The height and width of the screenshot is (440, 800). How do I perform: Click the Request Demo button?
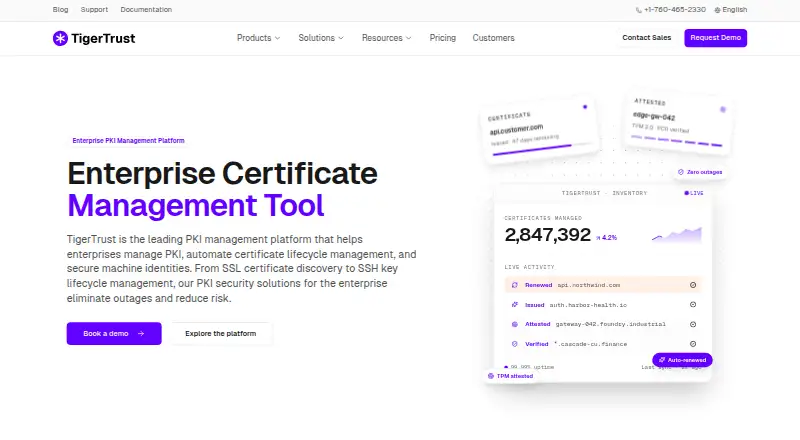coord(715,38)
